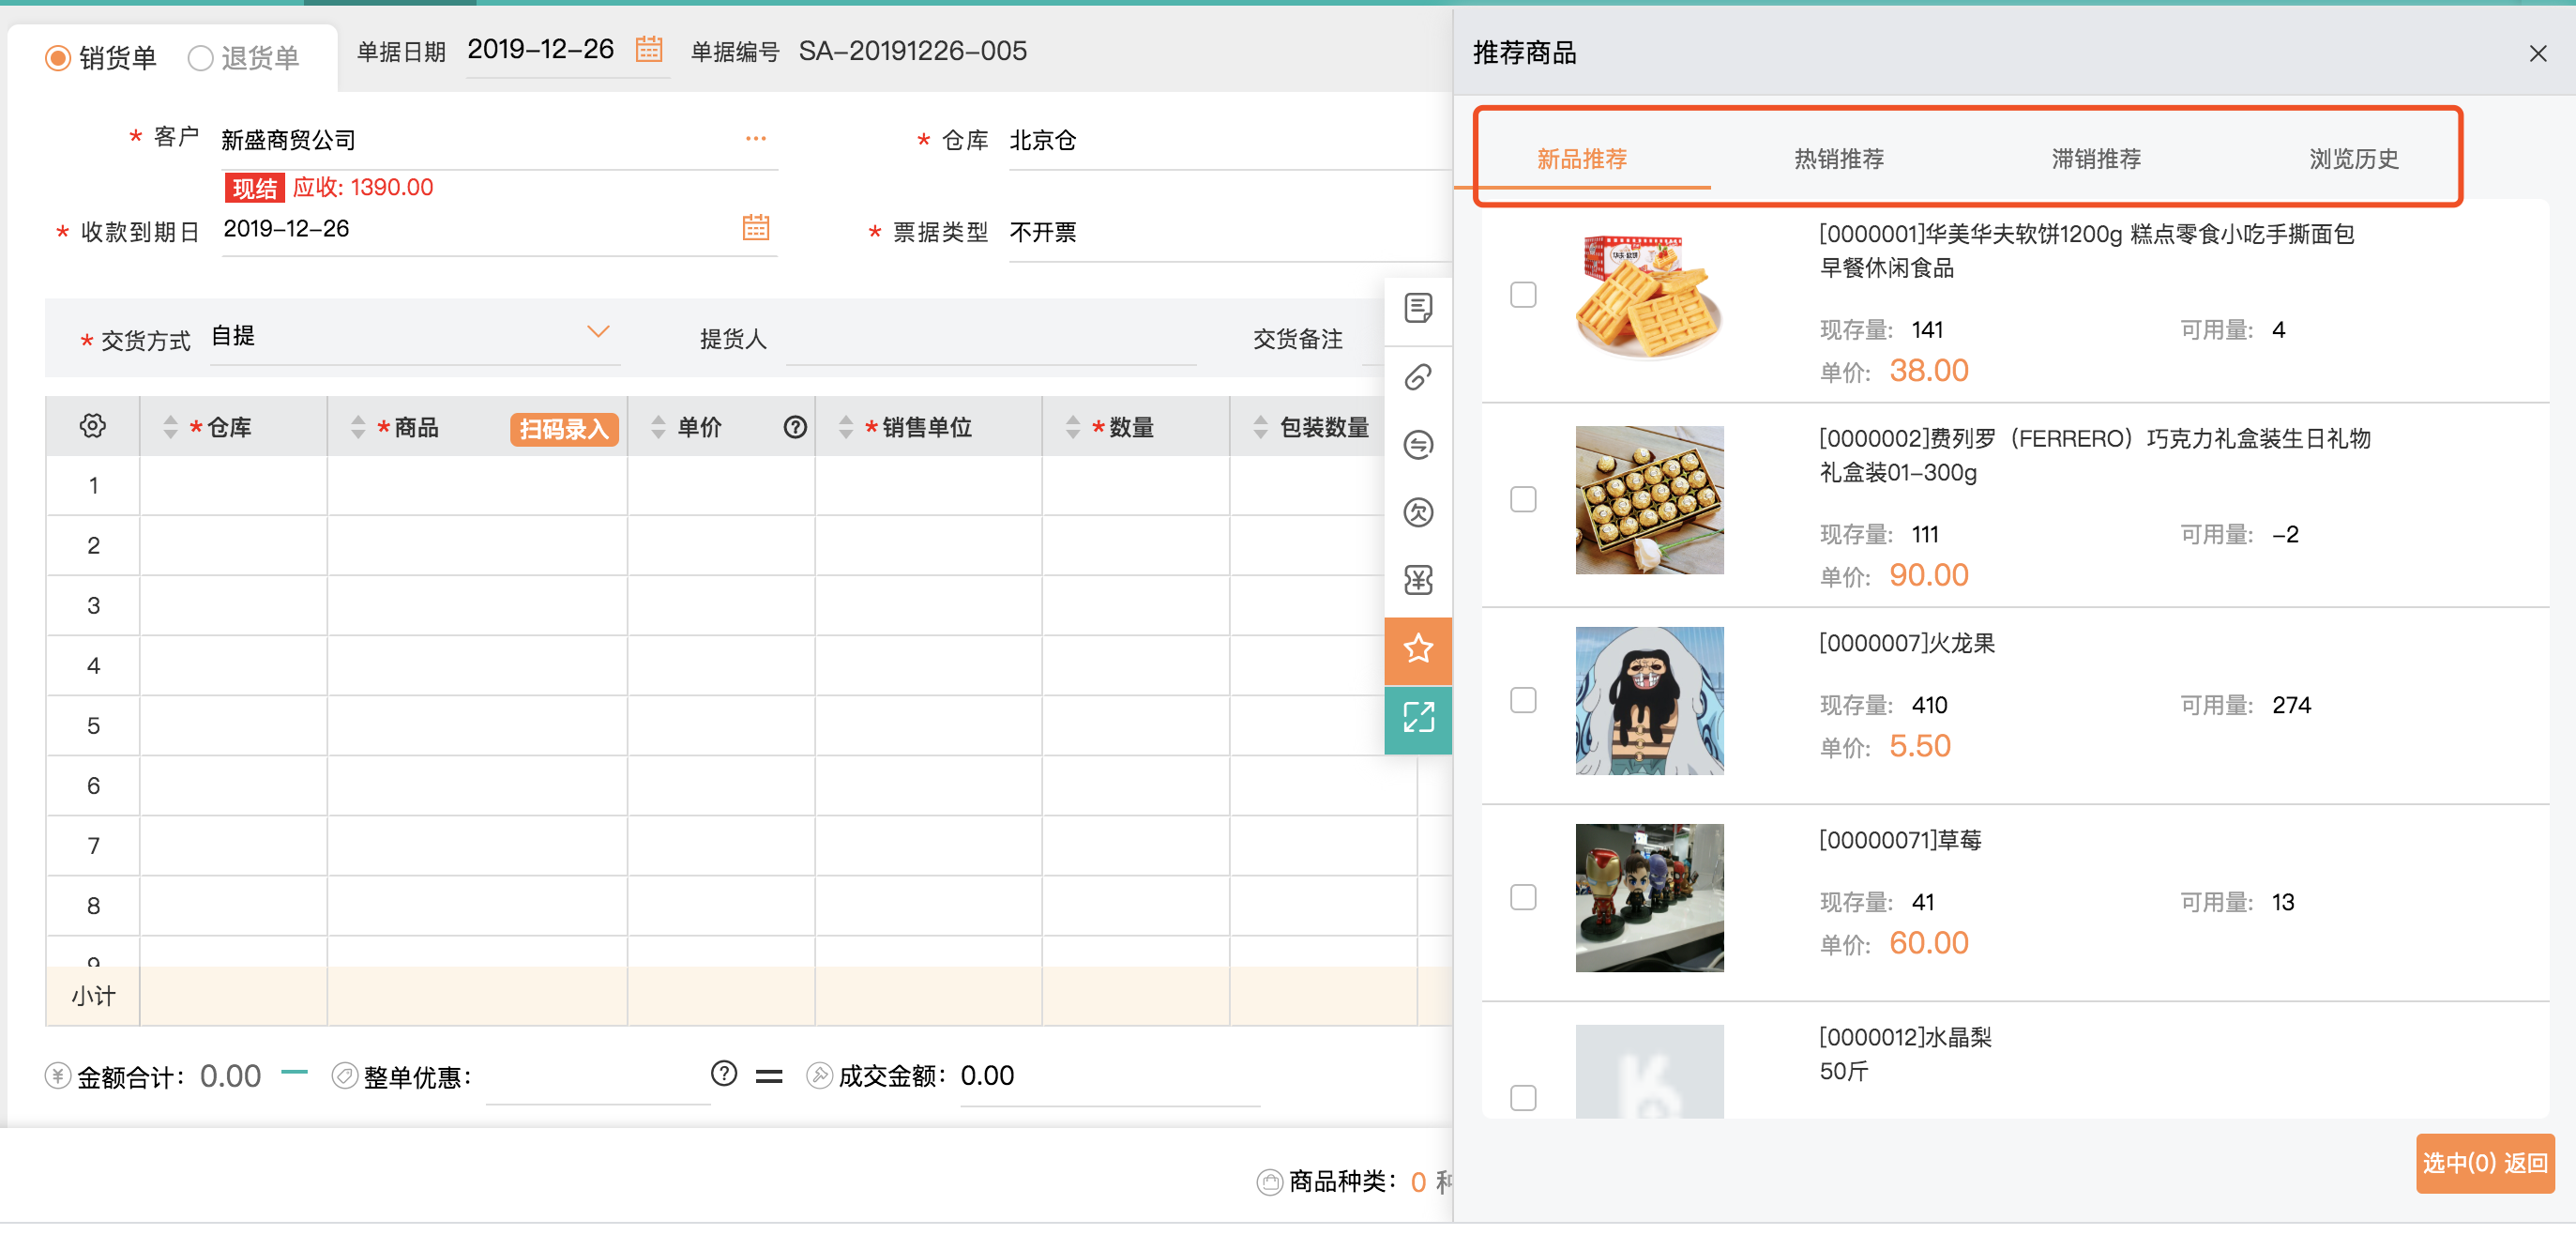Click the customer field expand icon
Screen dimensions: 2576x1235
click(756, 138)
